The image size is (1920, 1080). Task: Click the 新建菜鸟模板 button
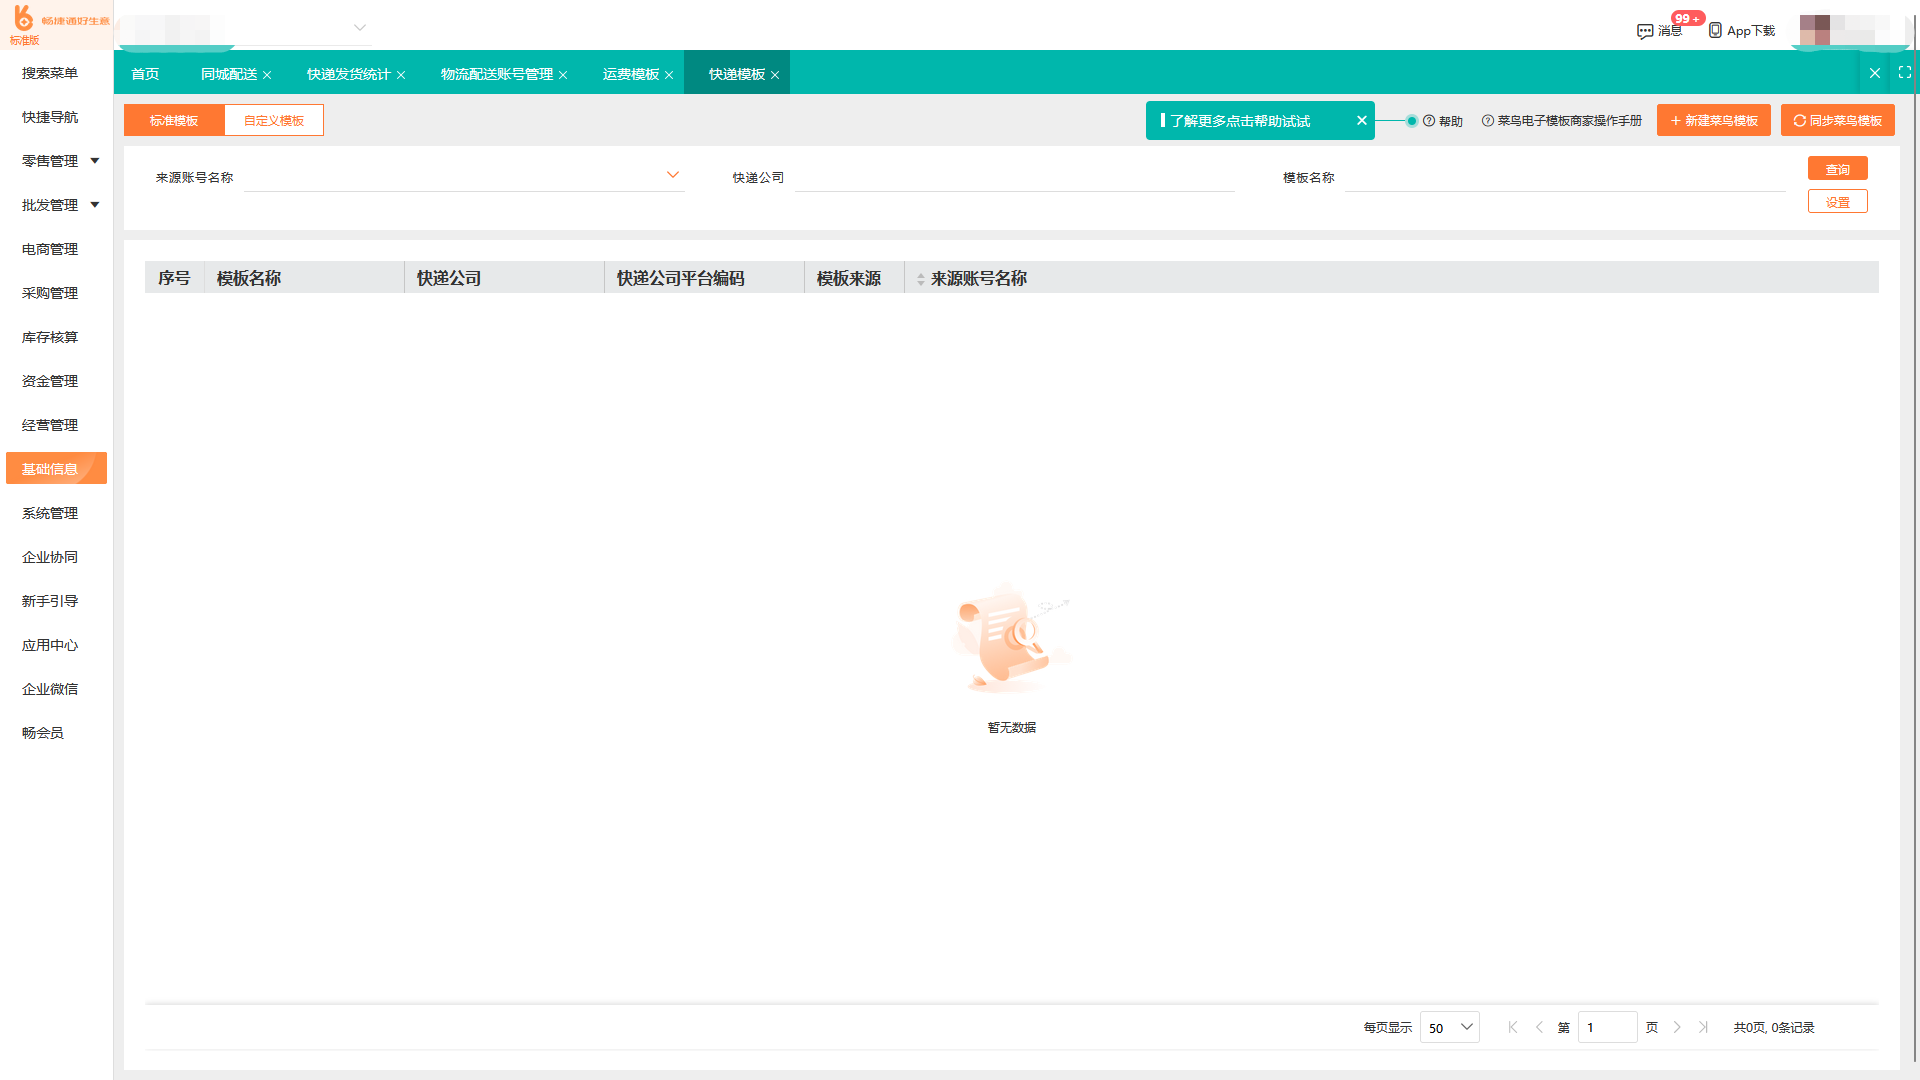point(1714,121)
